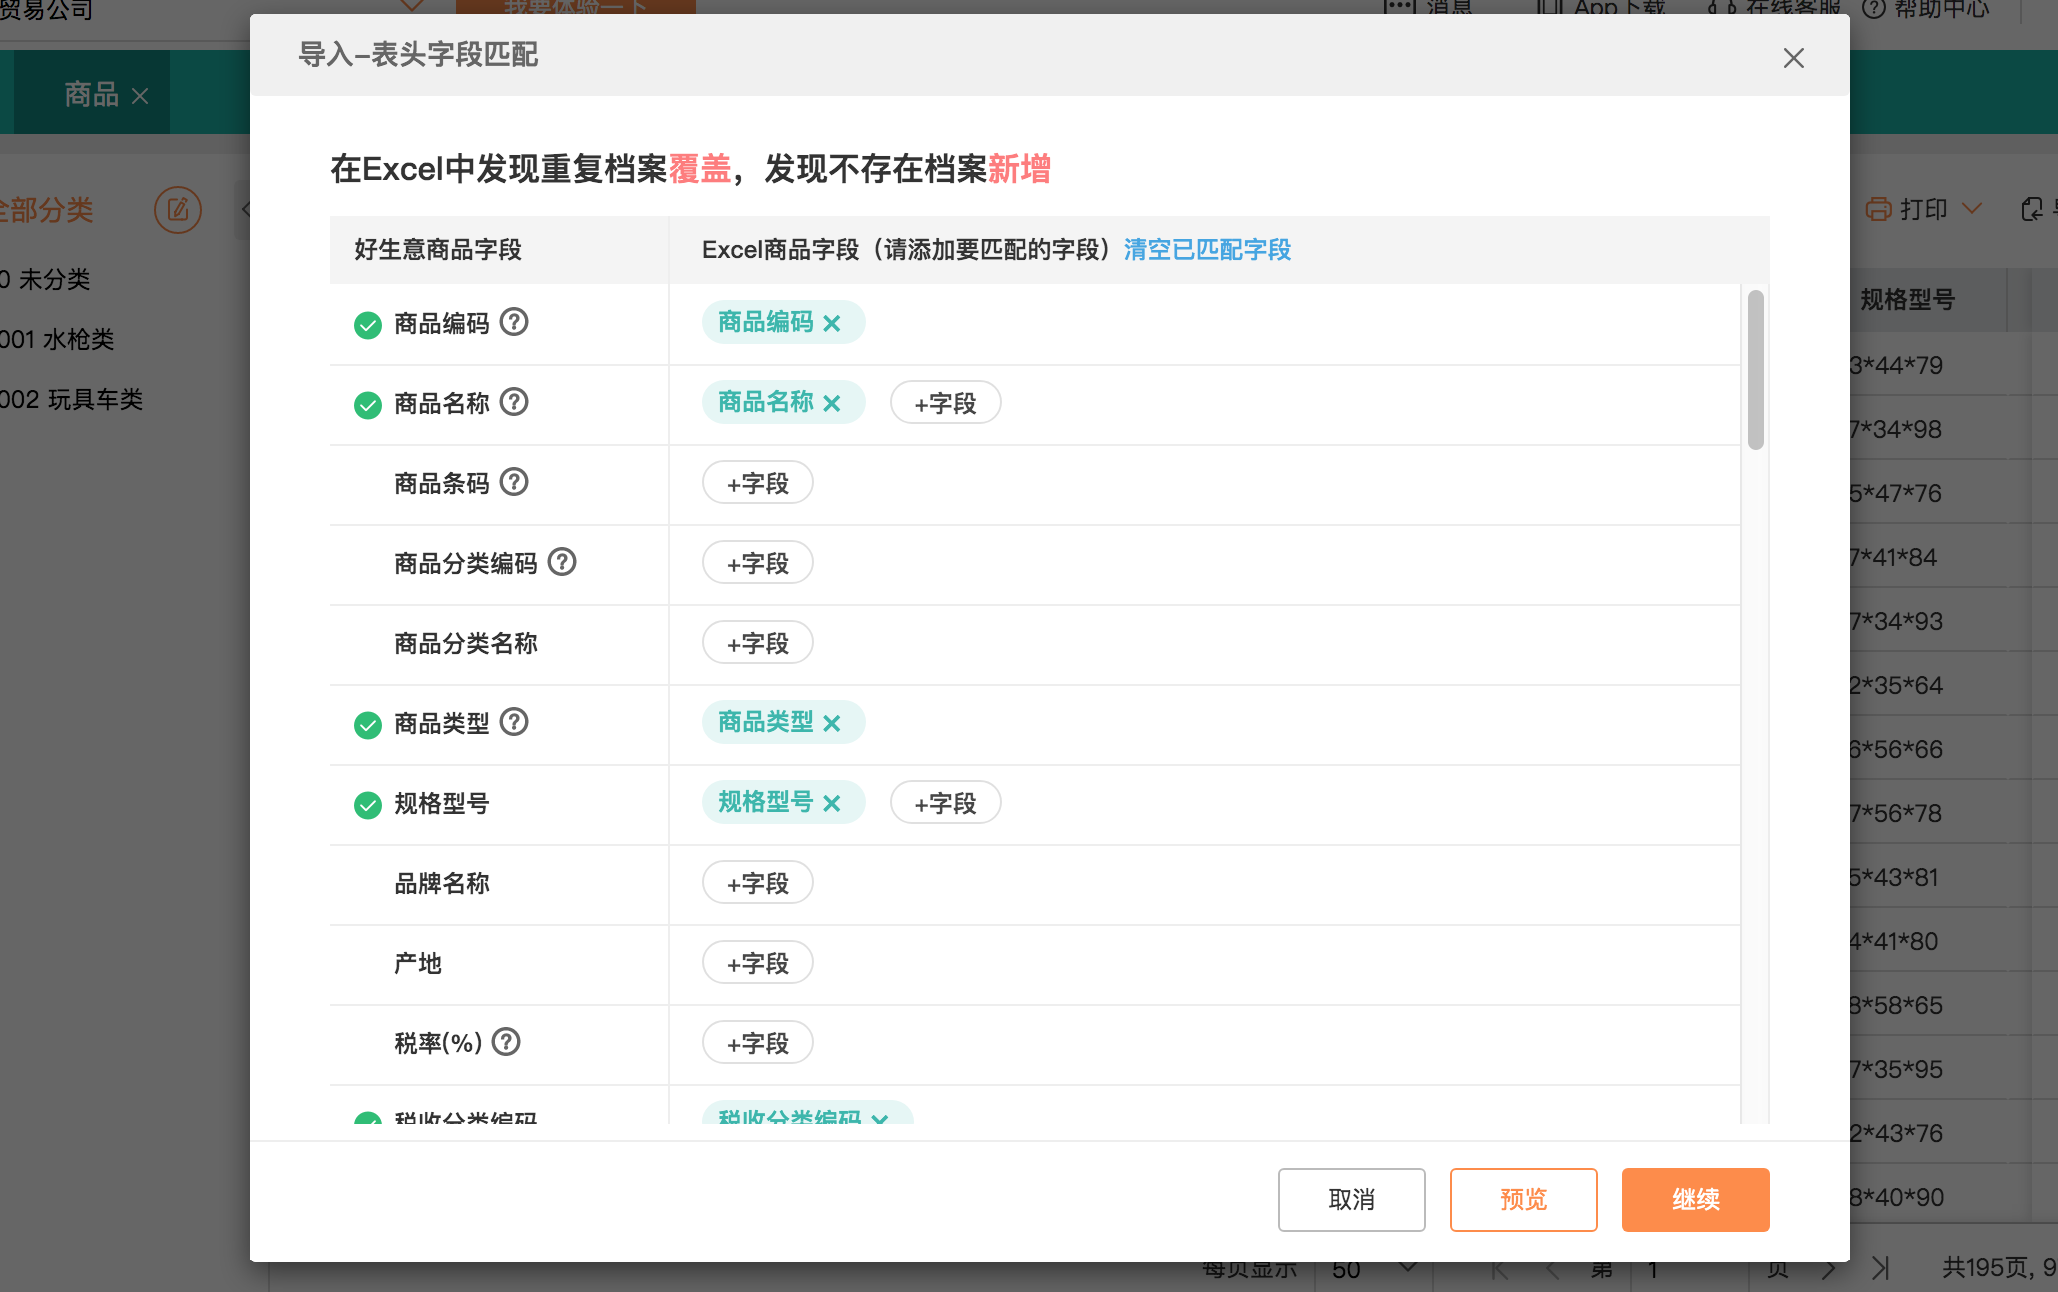Click 继续 button to proceed
2058x1292 pixels.
click(1695, 1198)
